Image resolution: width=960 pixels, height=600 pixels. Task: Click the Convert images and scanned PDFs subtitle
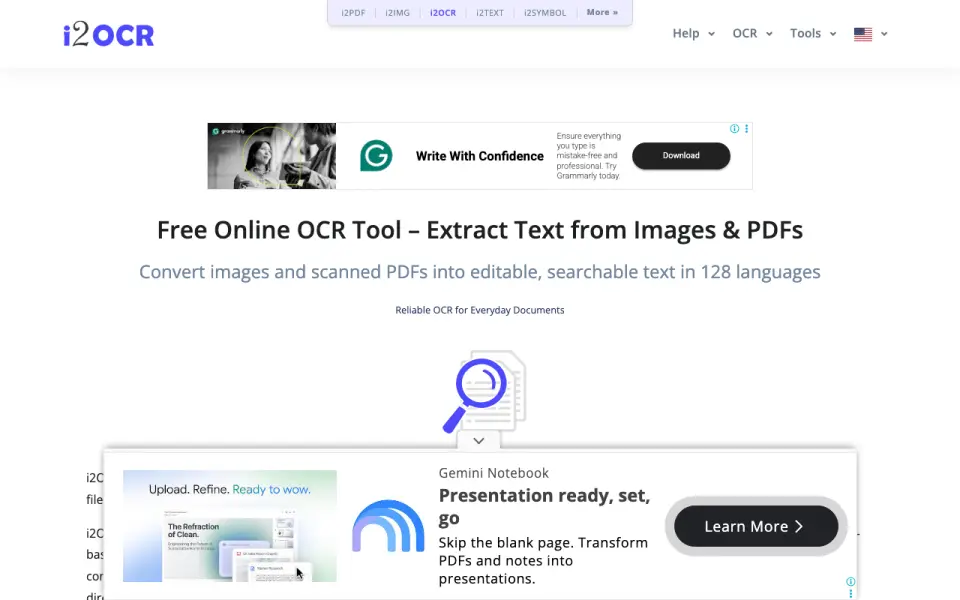pos(480,272)
